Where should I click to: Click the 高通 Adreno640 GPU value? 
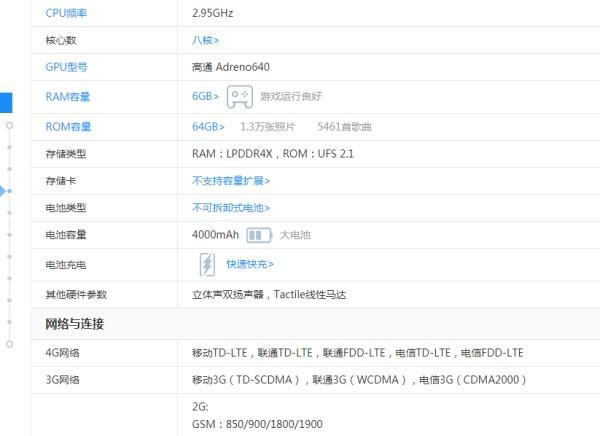(x=230, y=67)
